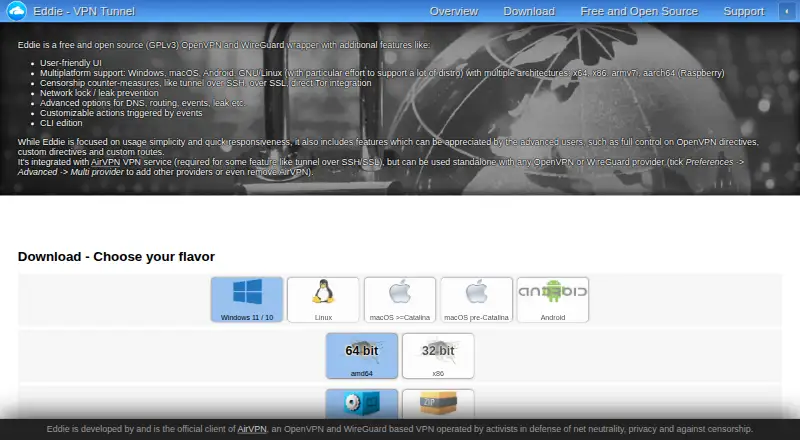
Task: Click the small arrow button beside Support
Action: [787, 11]
